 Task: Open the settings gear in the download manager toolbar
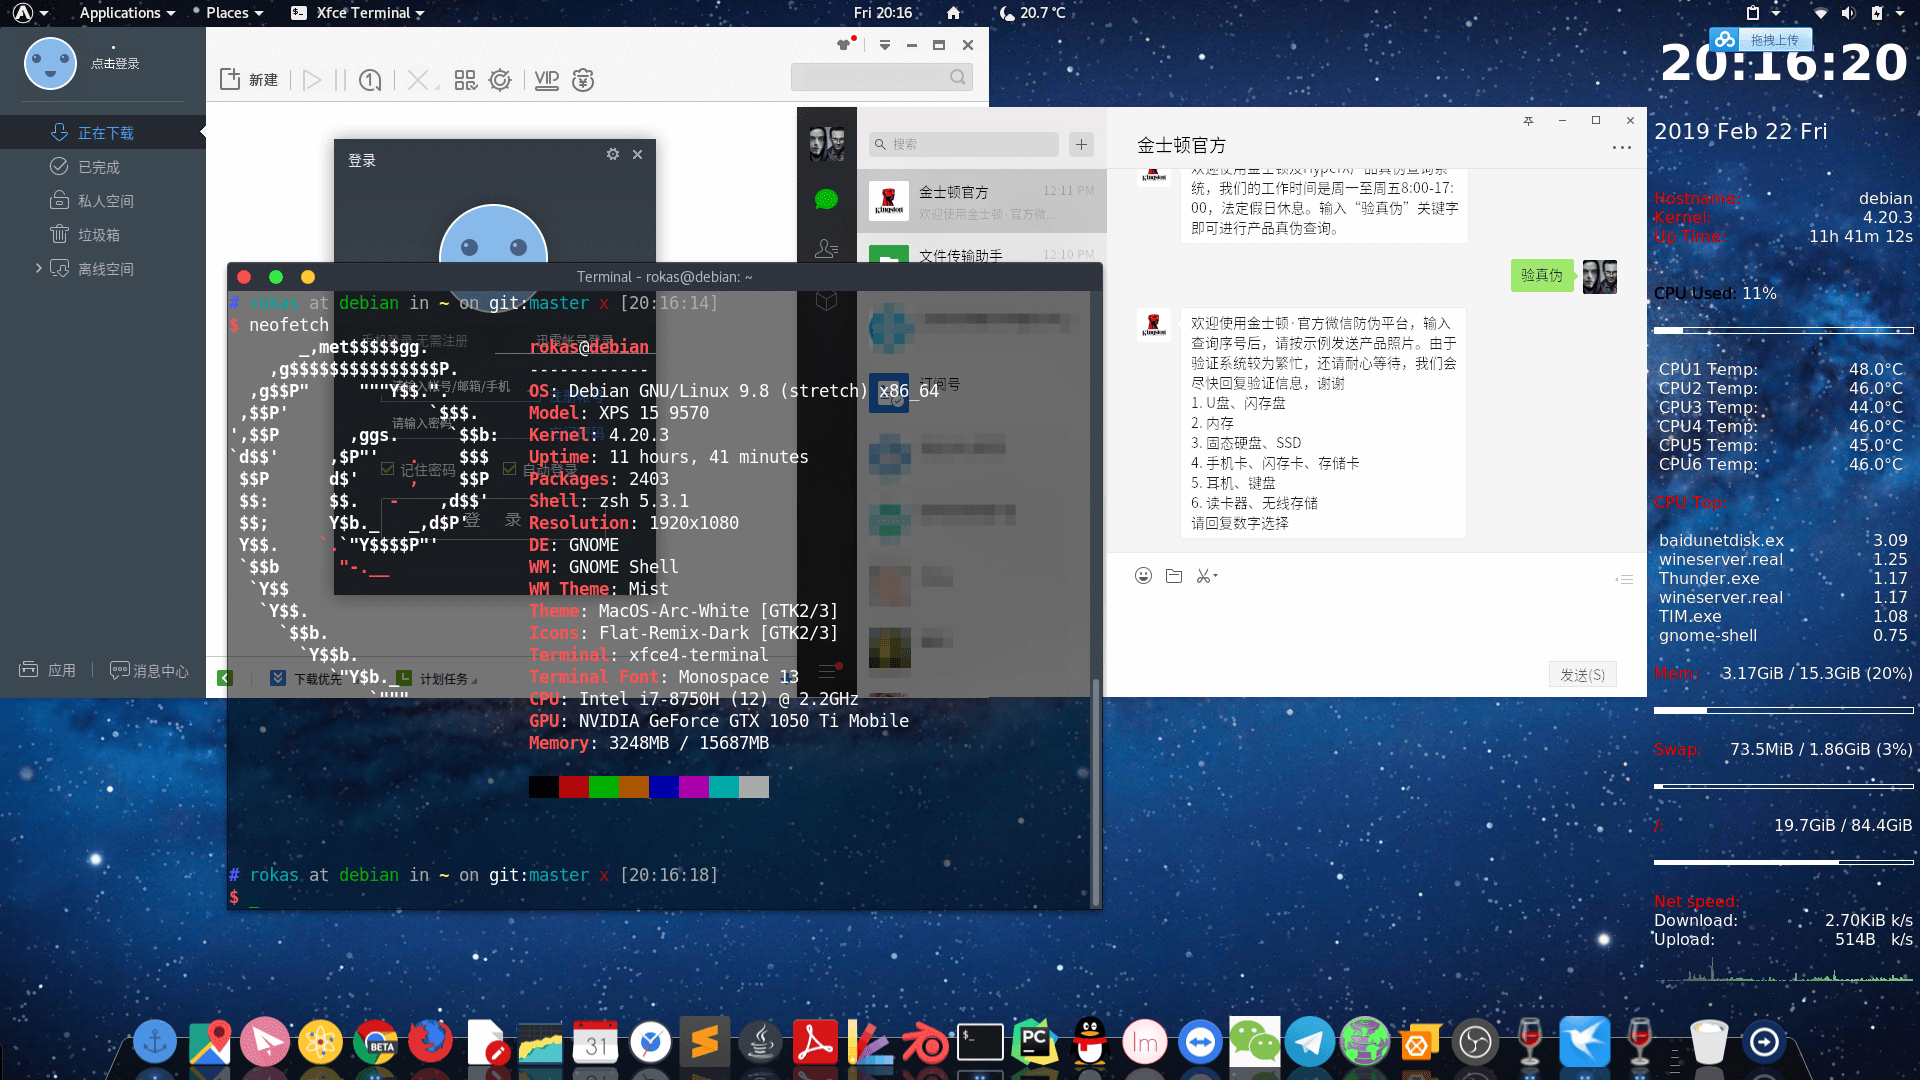(x=499, y=79)
